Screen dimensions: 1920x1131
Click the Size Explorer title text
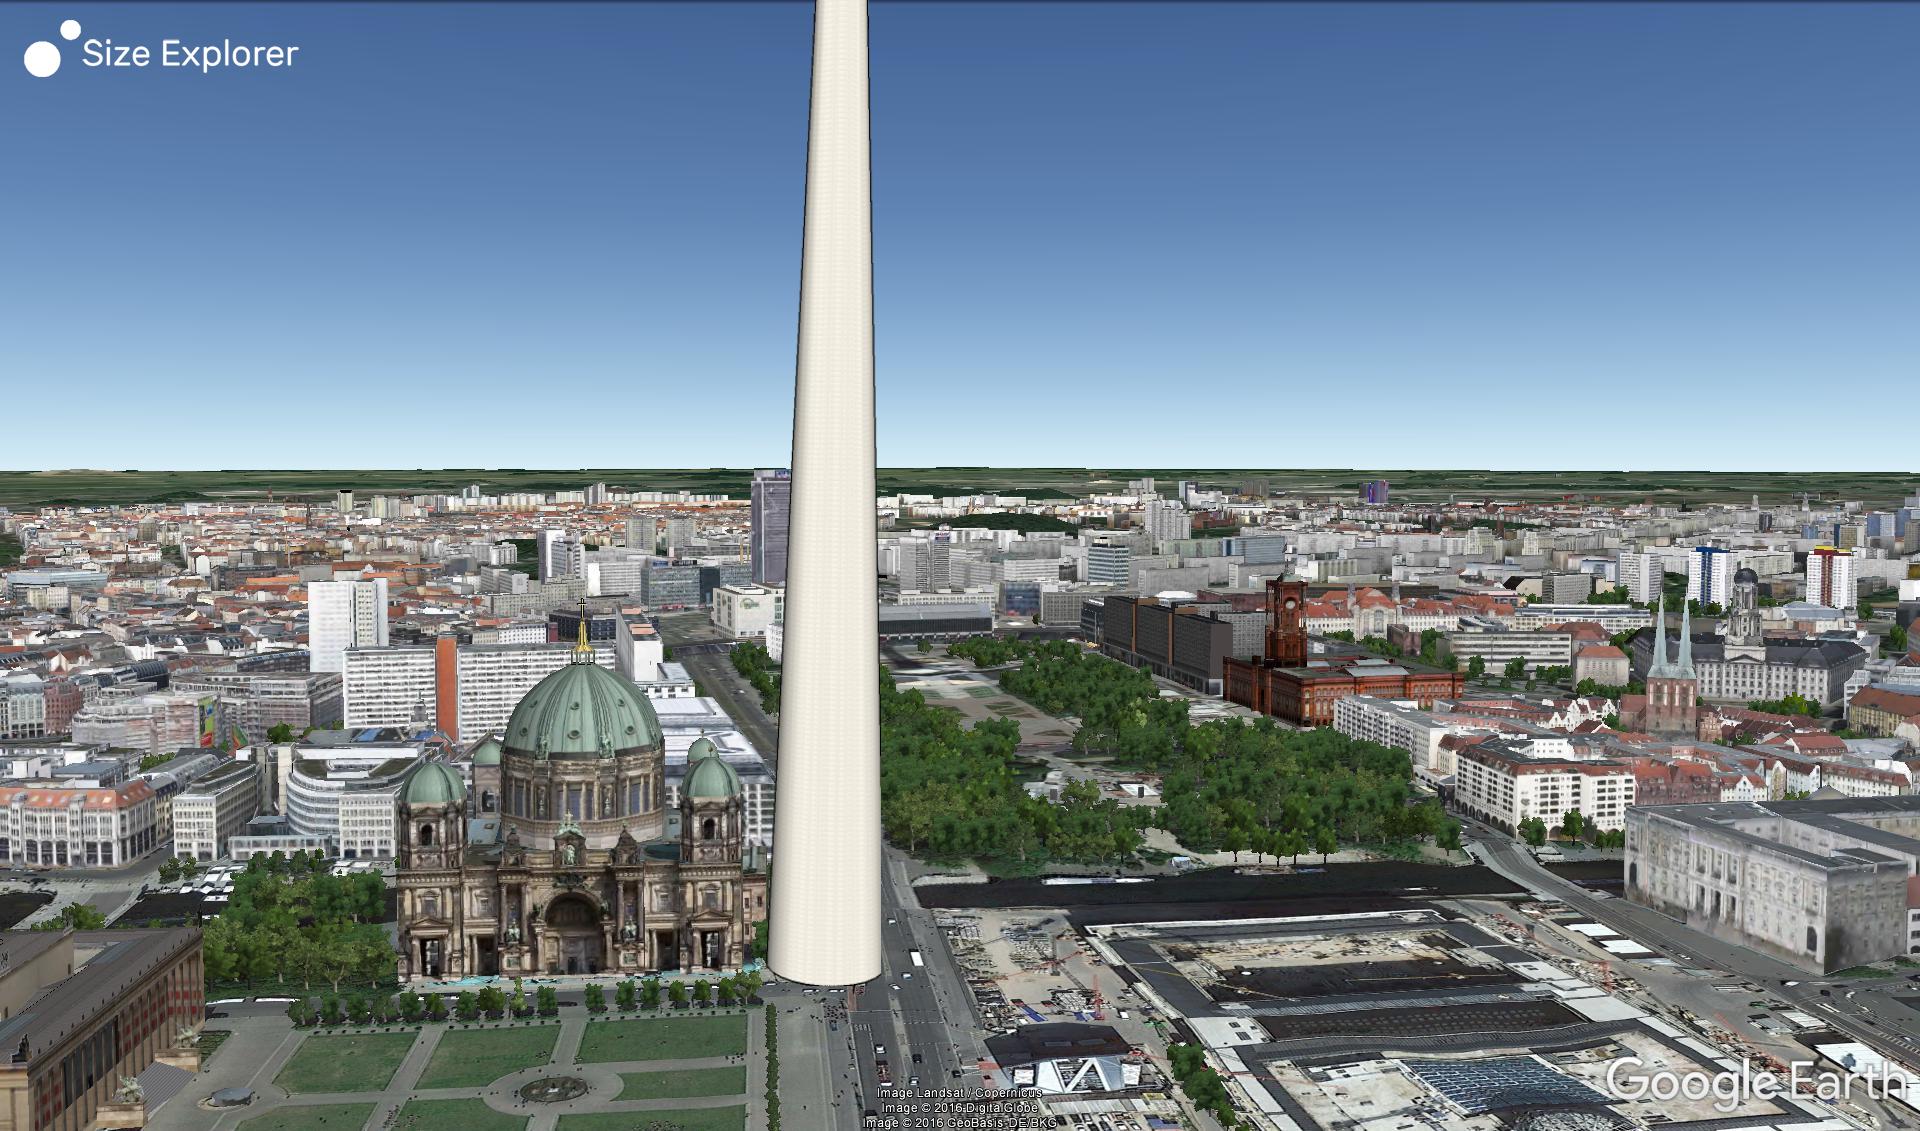189,54
